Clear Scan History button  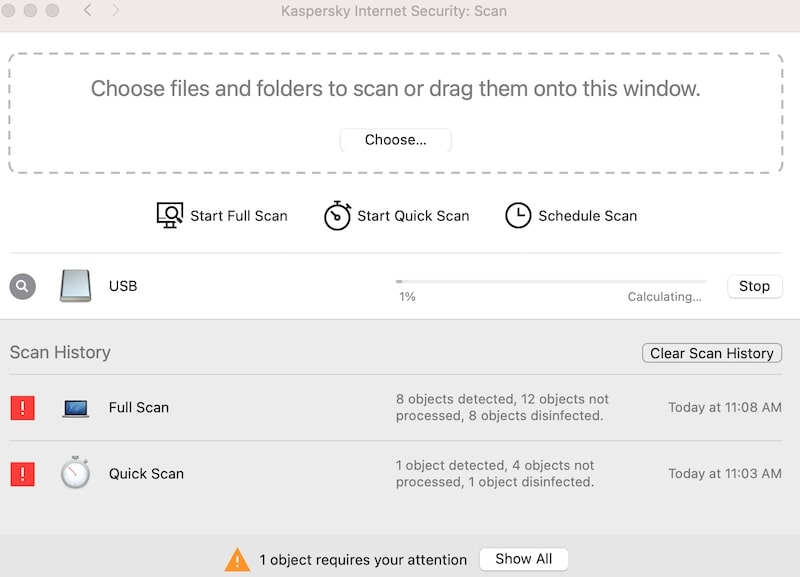tap(712, 353)
